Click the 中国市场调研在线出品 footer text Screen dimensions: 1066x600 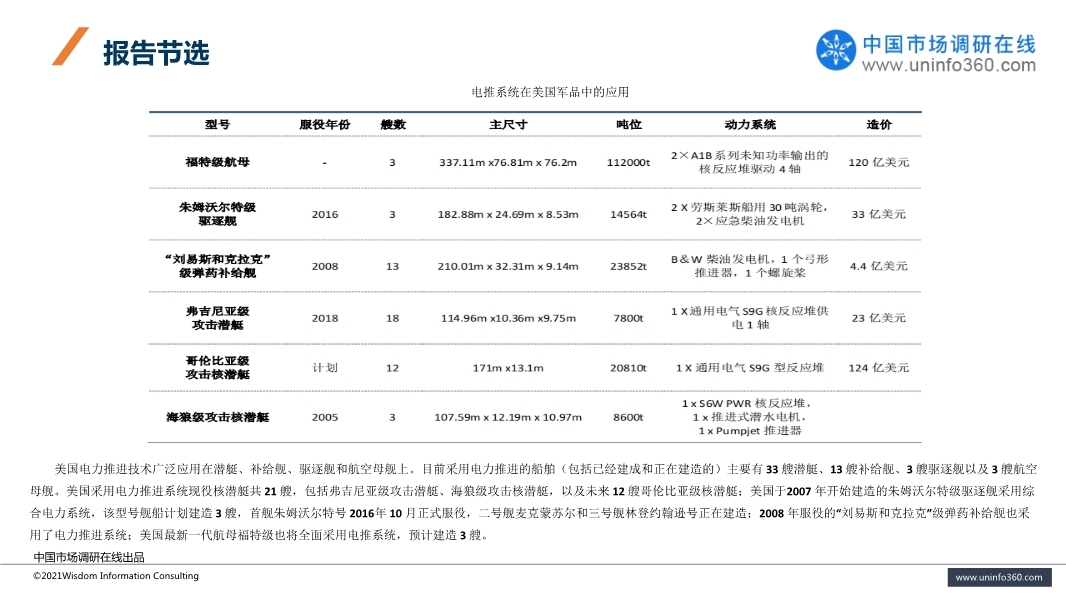pyautogui.click(x=89, y=558)
